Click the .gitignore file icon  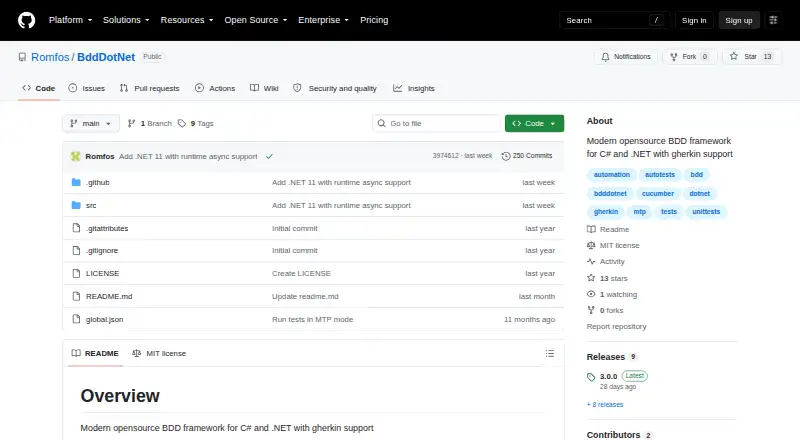coord(77,251)
